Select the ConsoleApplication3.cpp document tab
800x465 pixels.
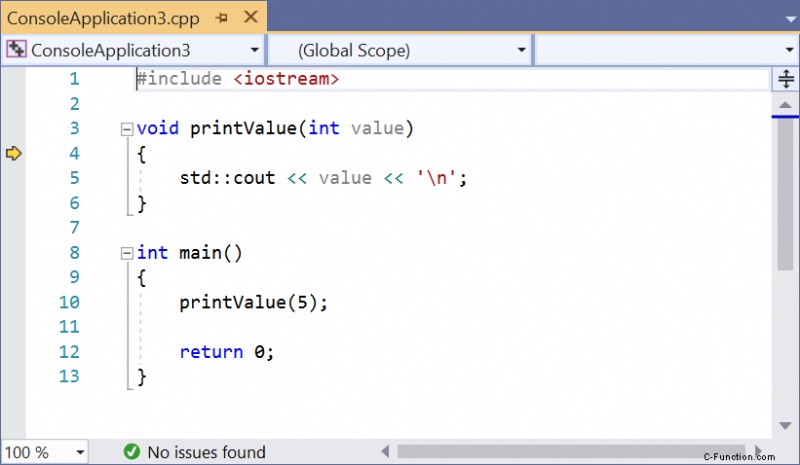click(103, 19)
